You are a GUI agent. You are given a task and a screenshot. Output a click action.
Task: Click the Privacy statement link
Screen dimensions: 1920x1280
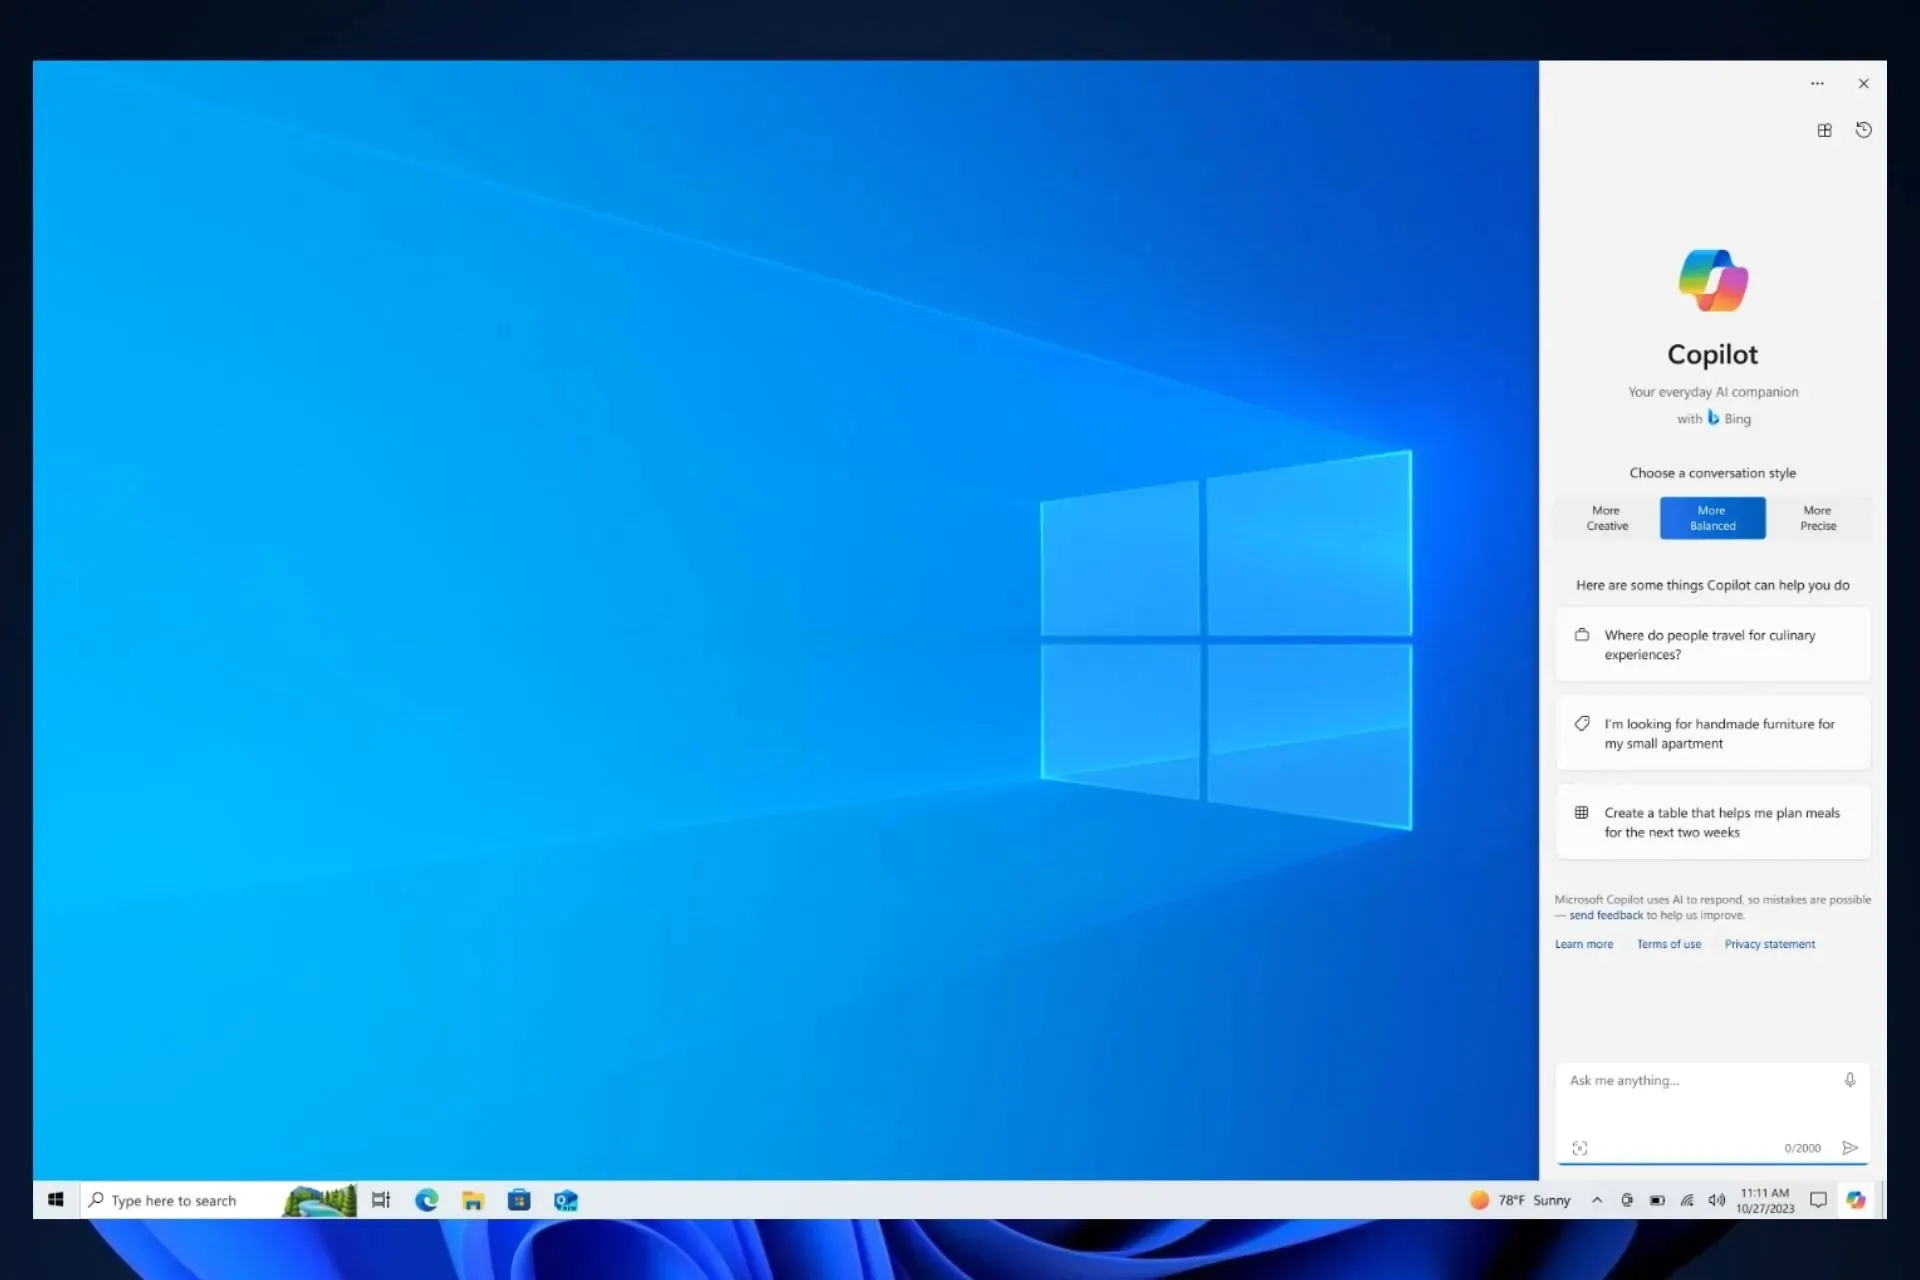1769,943
